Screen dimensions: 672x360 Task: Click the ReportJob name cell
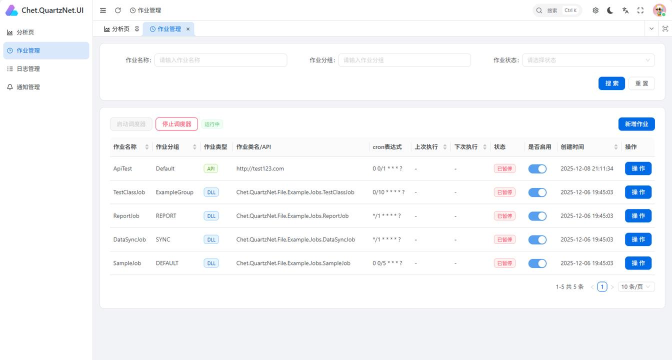coord(126,216)
